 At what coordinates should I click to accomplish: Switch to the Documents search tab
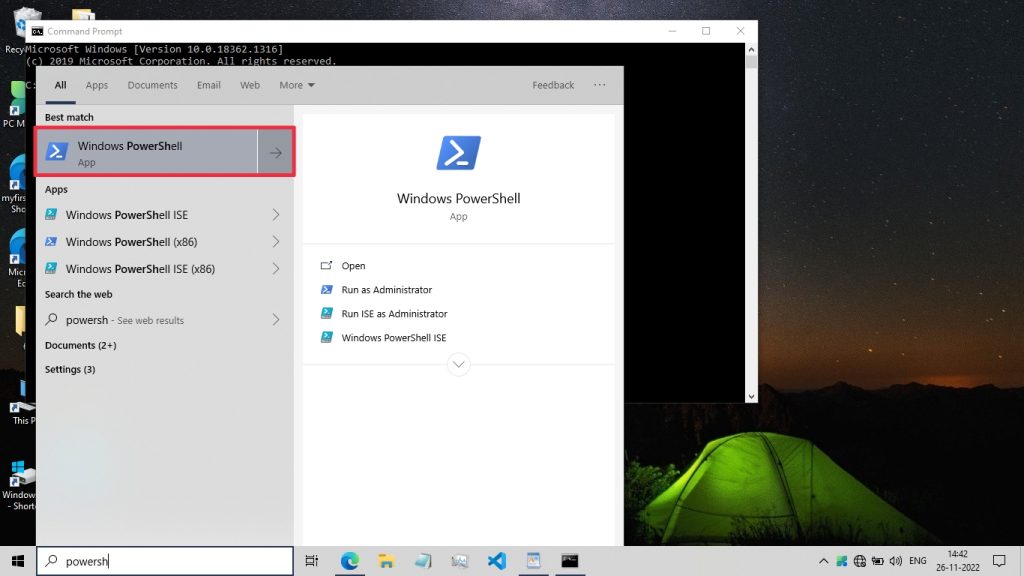pos(152,85)
